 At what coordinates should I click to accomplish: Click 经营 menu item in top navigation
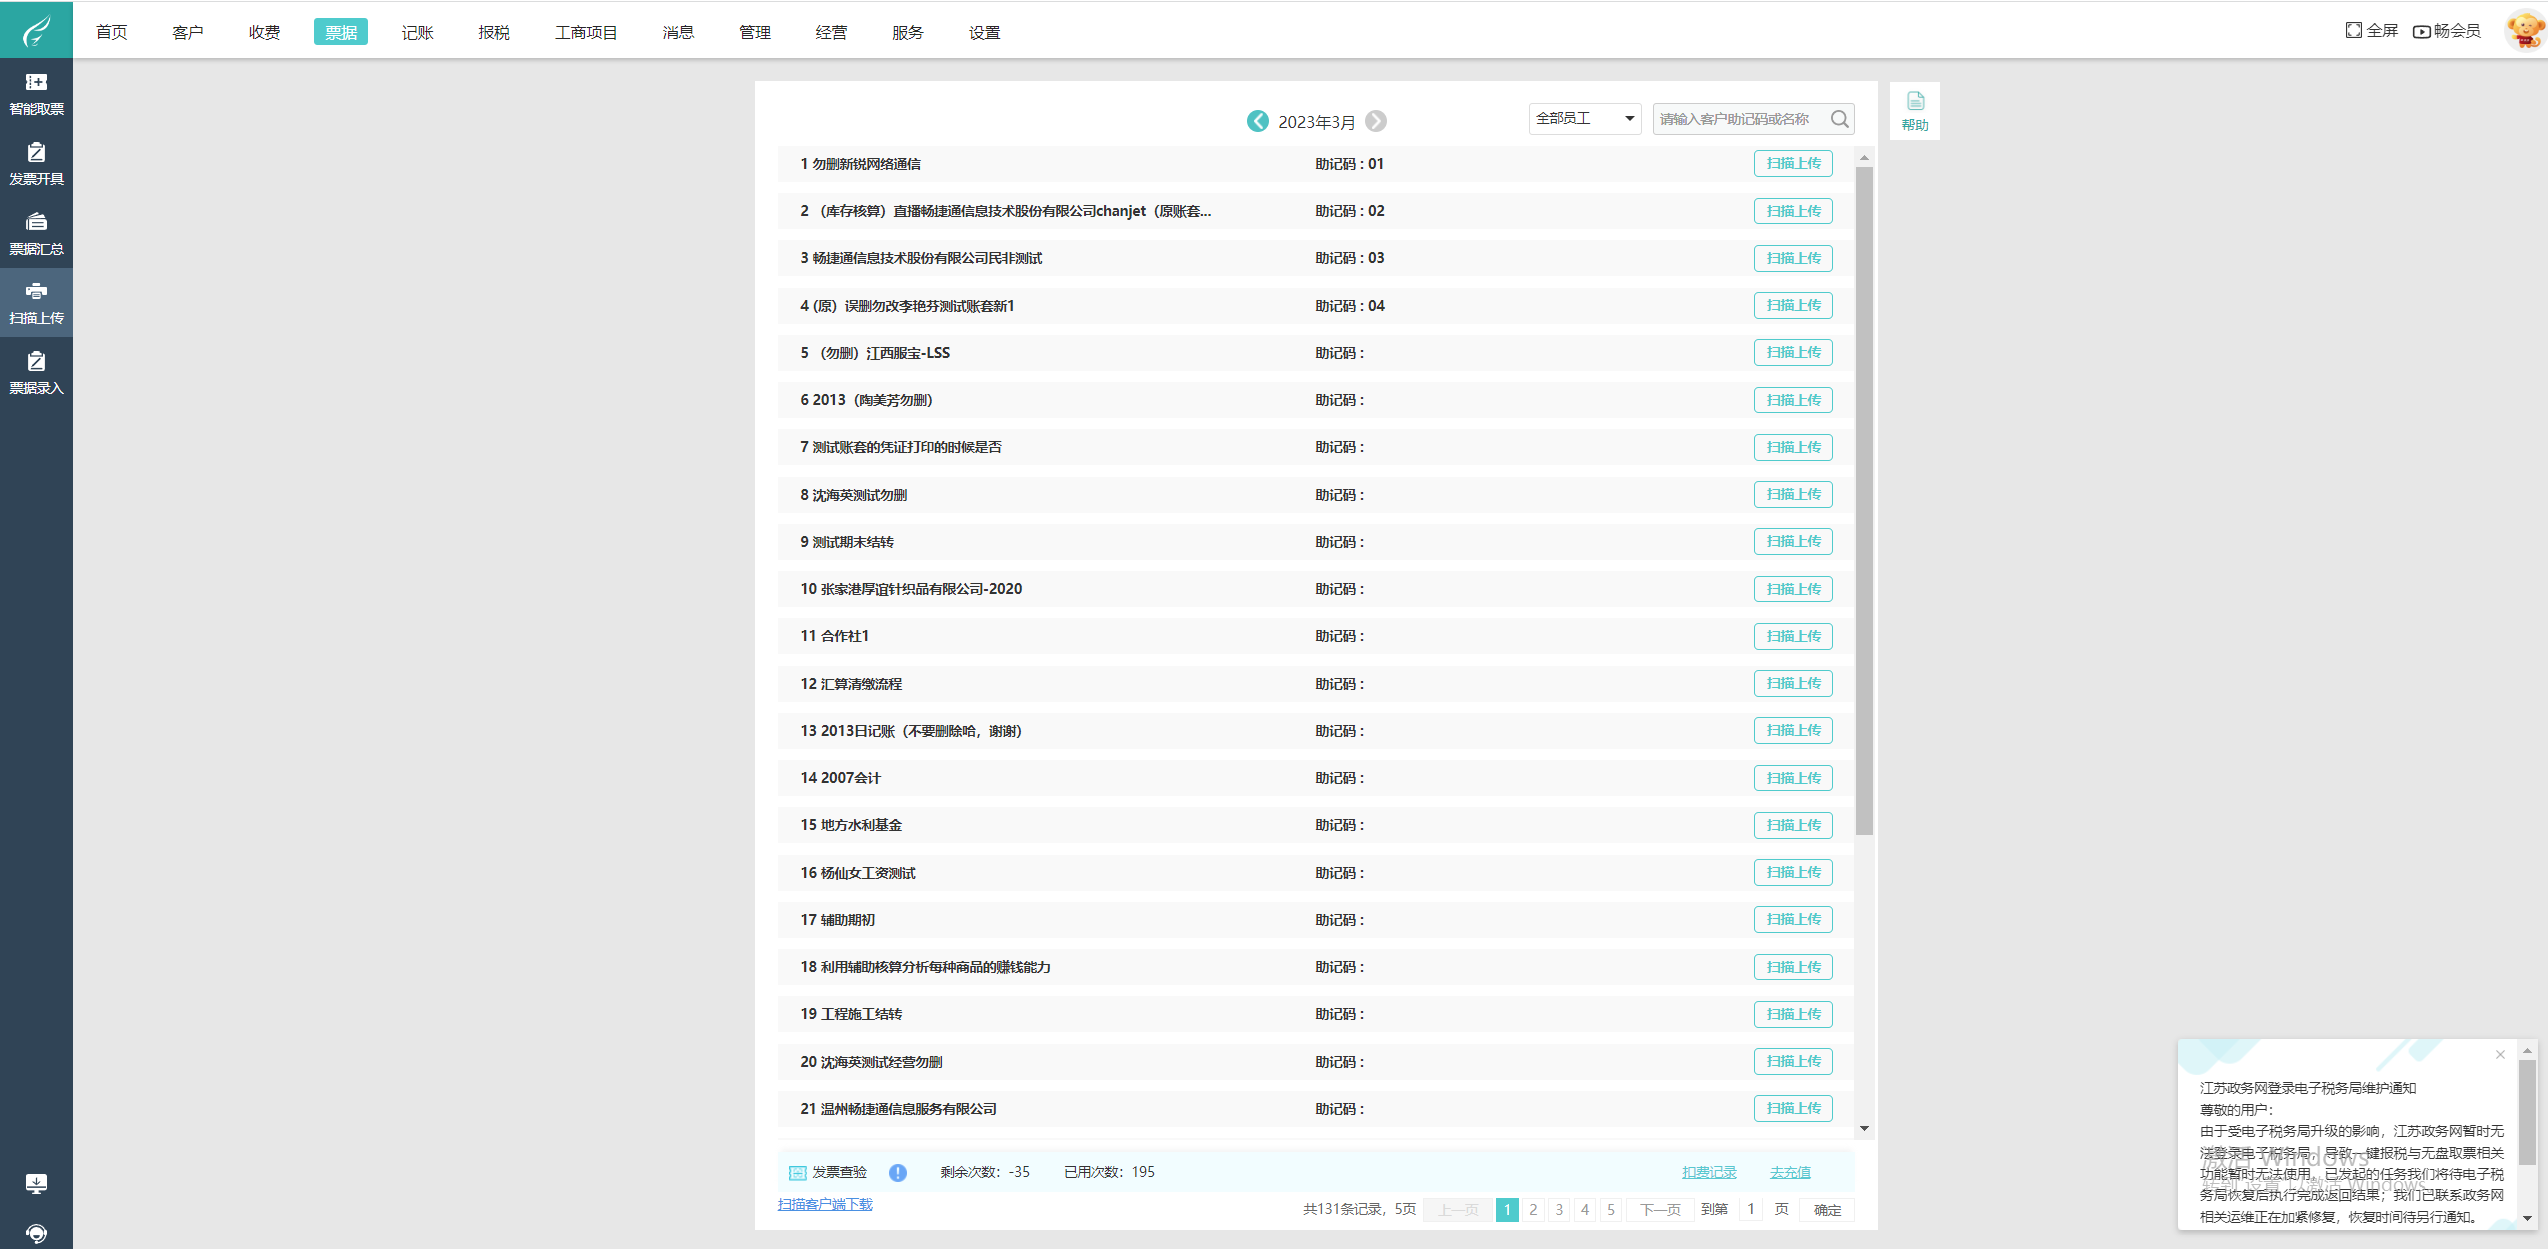[x=827, y=32]
